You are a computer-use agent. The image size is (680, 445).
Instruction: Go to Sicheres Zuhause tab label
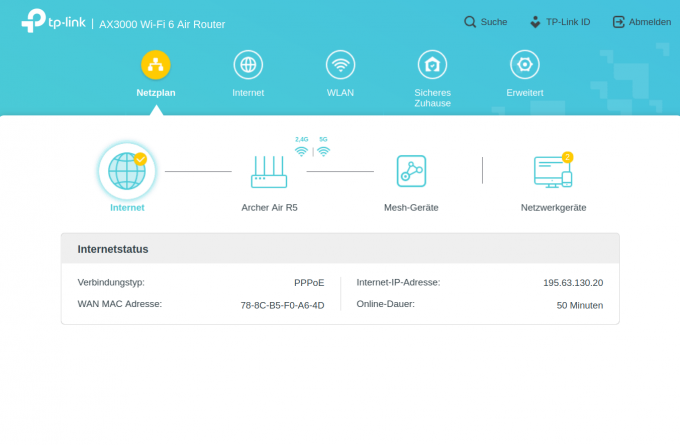(x=432, y=98)
